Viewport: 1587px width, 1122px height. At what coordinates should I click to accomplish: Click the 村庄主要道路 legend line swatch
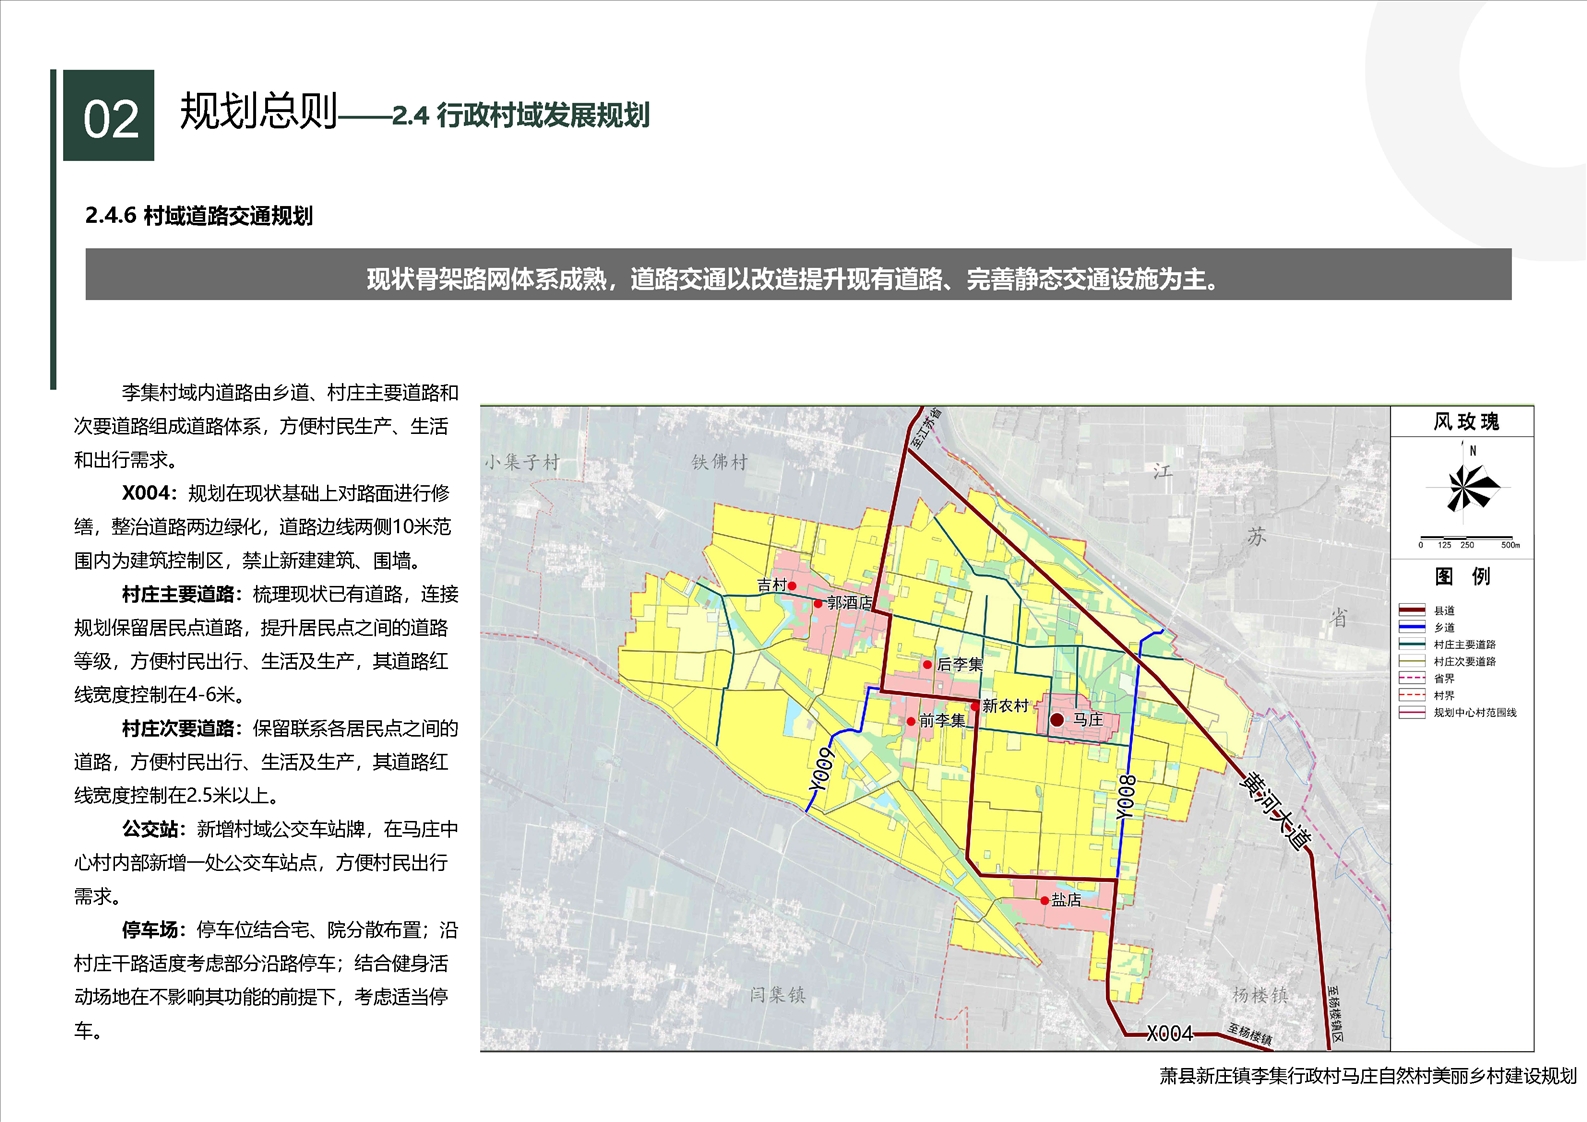point(1411,644)
